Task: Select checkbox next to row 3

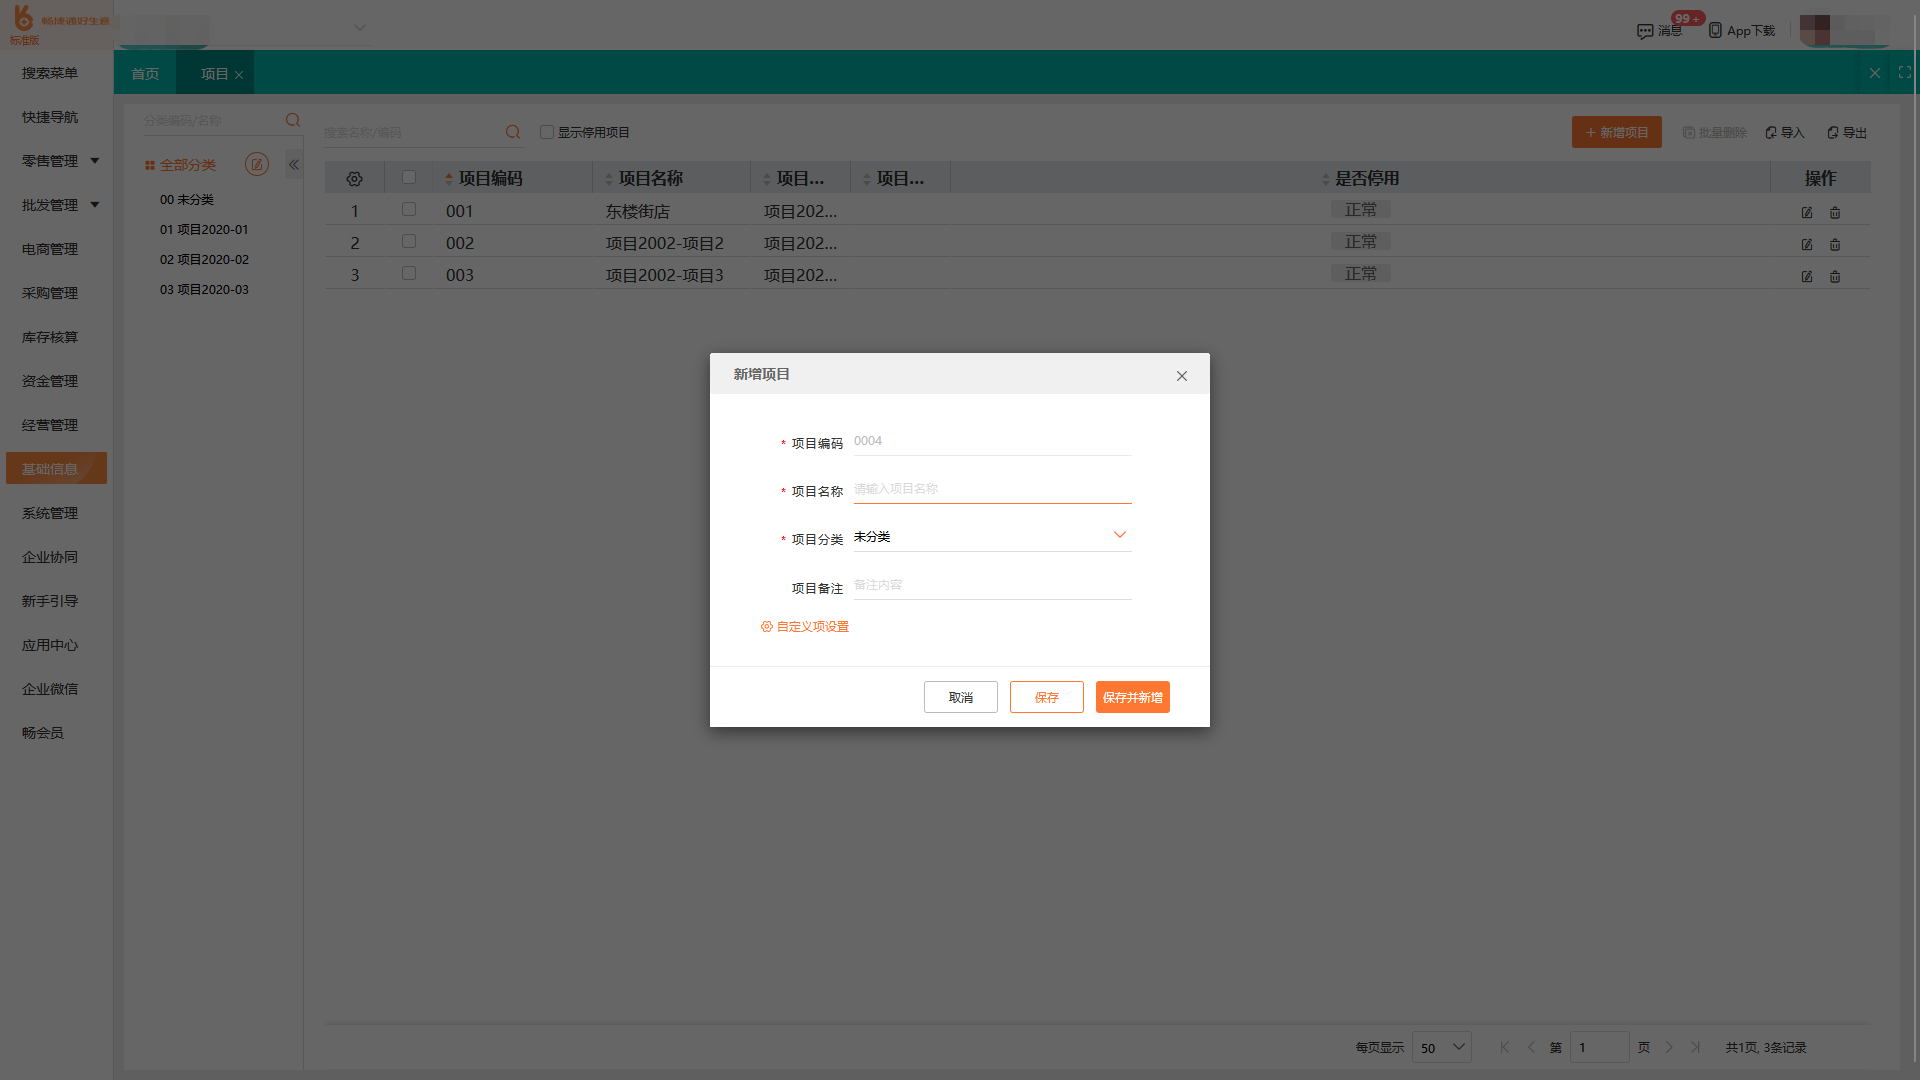Action: (x=409, y=273)
